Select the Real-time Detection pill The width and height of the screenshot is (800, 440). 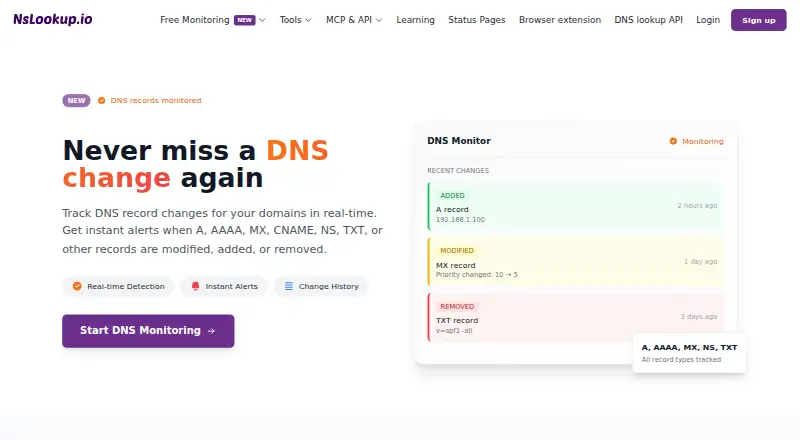coord(118,286)
